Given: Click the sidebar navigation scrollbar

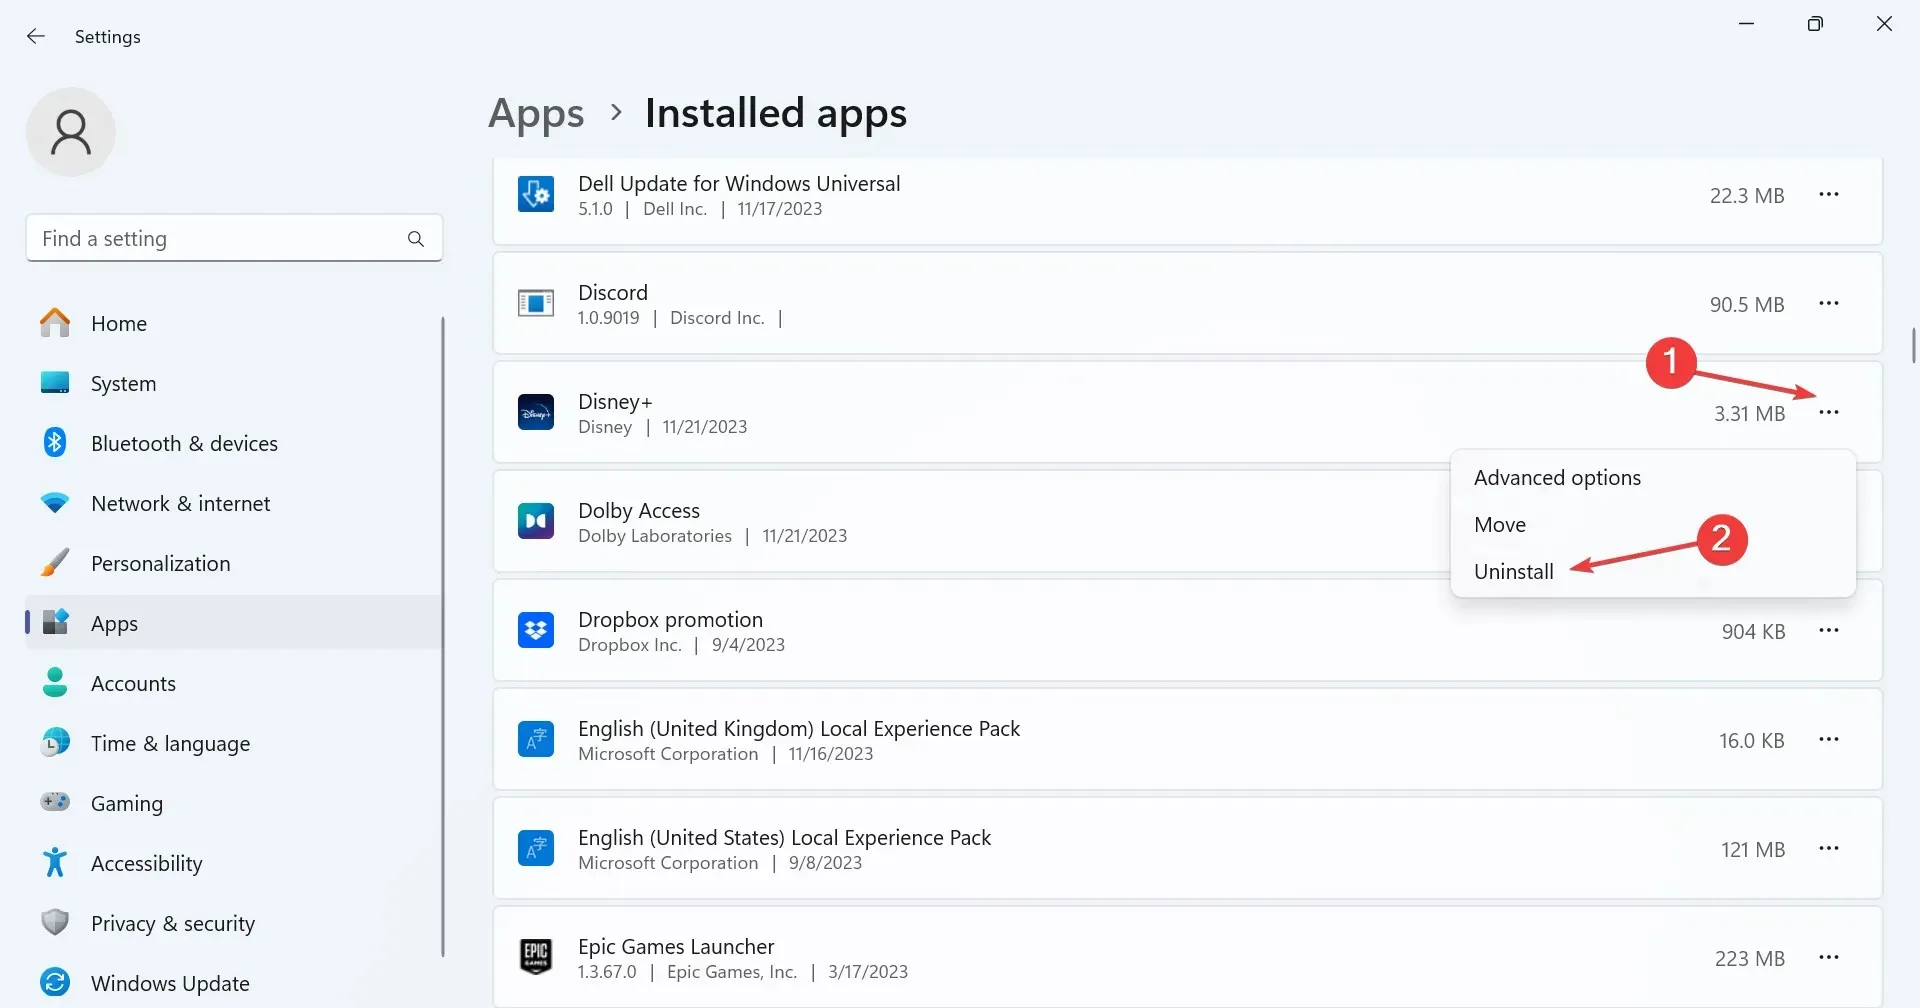Looking at the screenshot, I should coord(442,636).
